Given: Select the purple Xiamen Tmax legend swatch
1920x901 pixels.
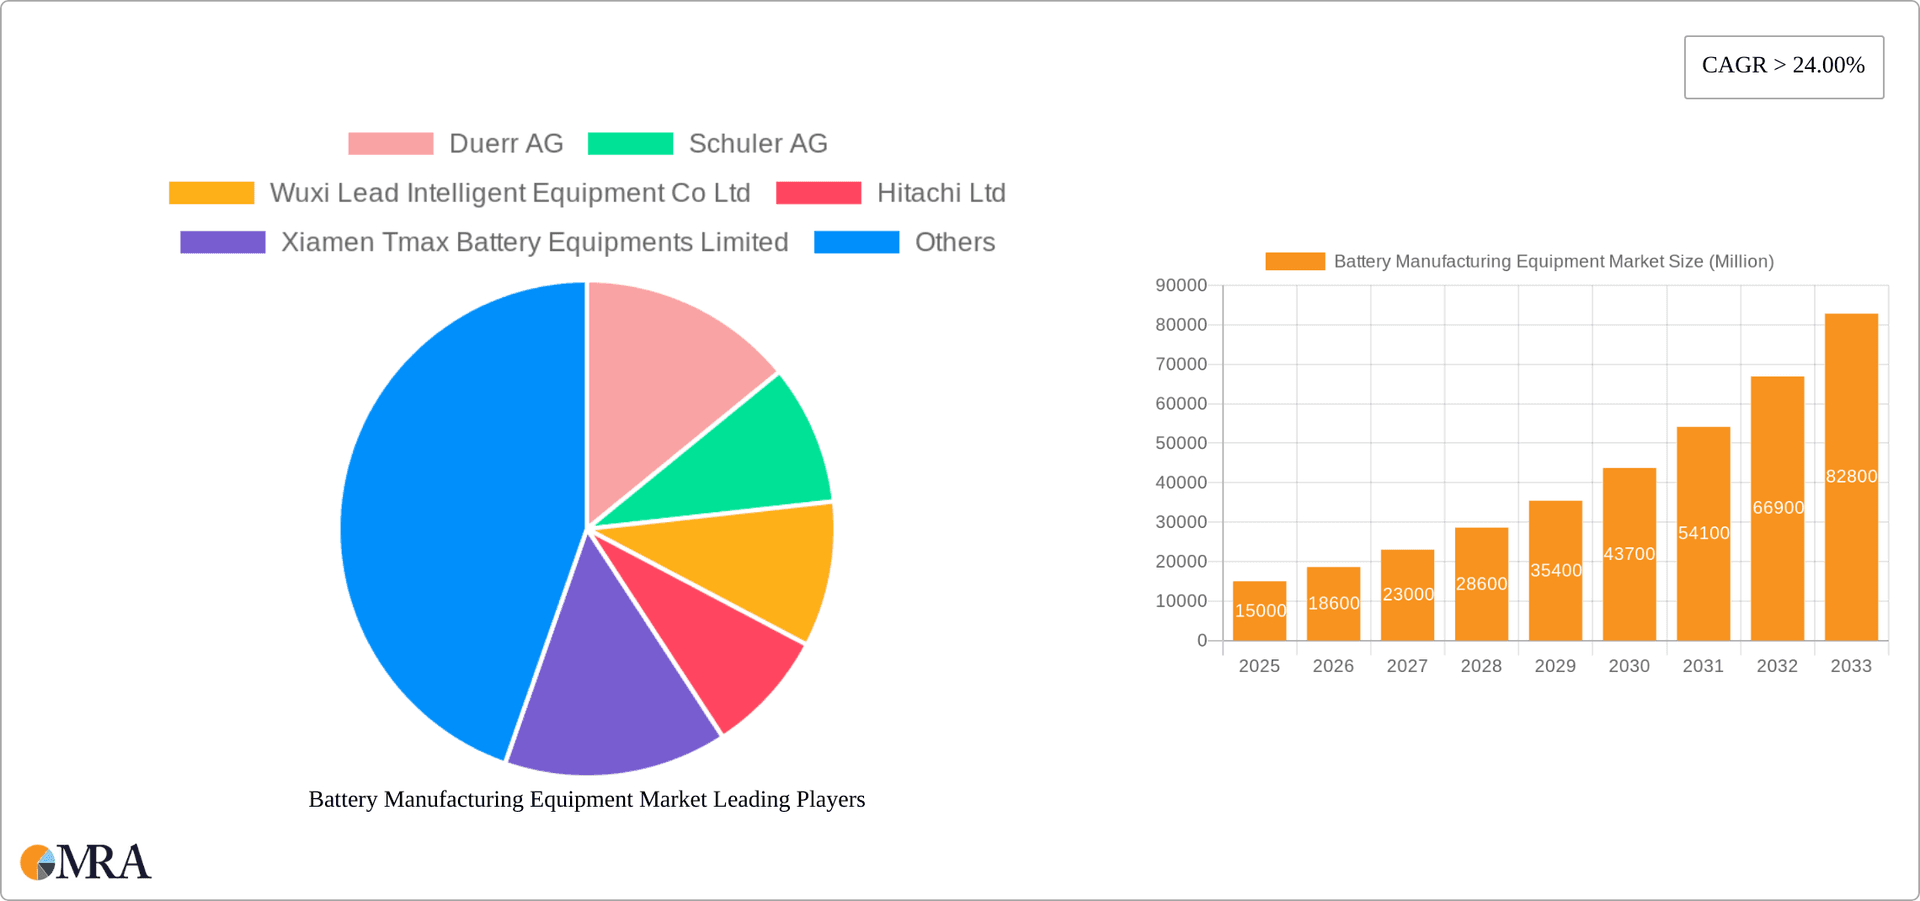Looking at the screenshot, I should (222, 241).
